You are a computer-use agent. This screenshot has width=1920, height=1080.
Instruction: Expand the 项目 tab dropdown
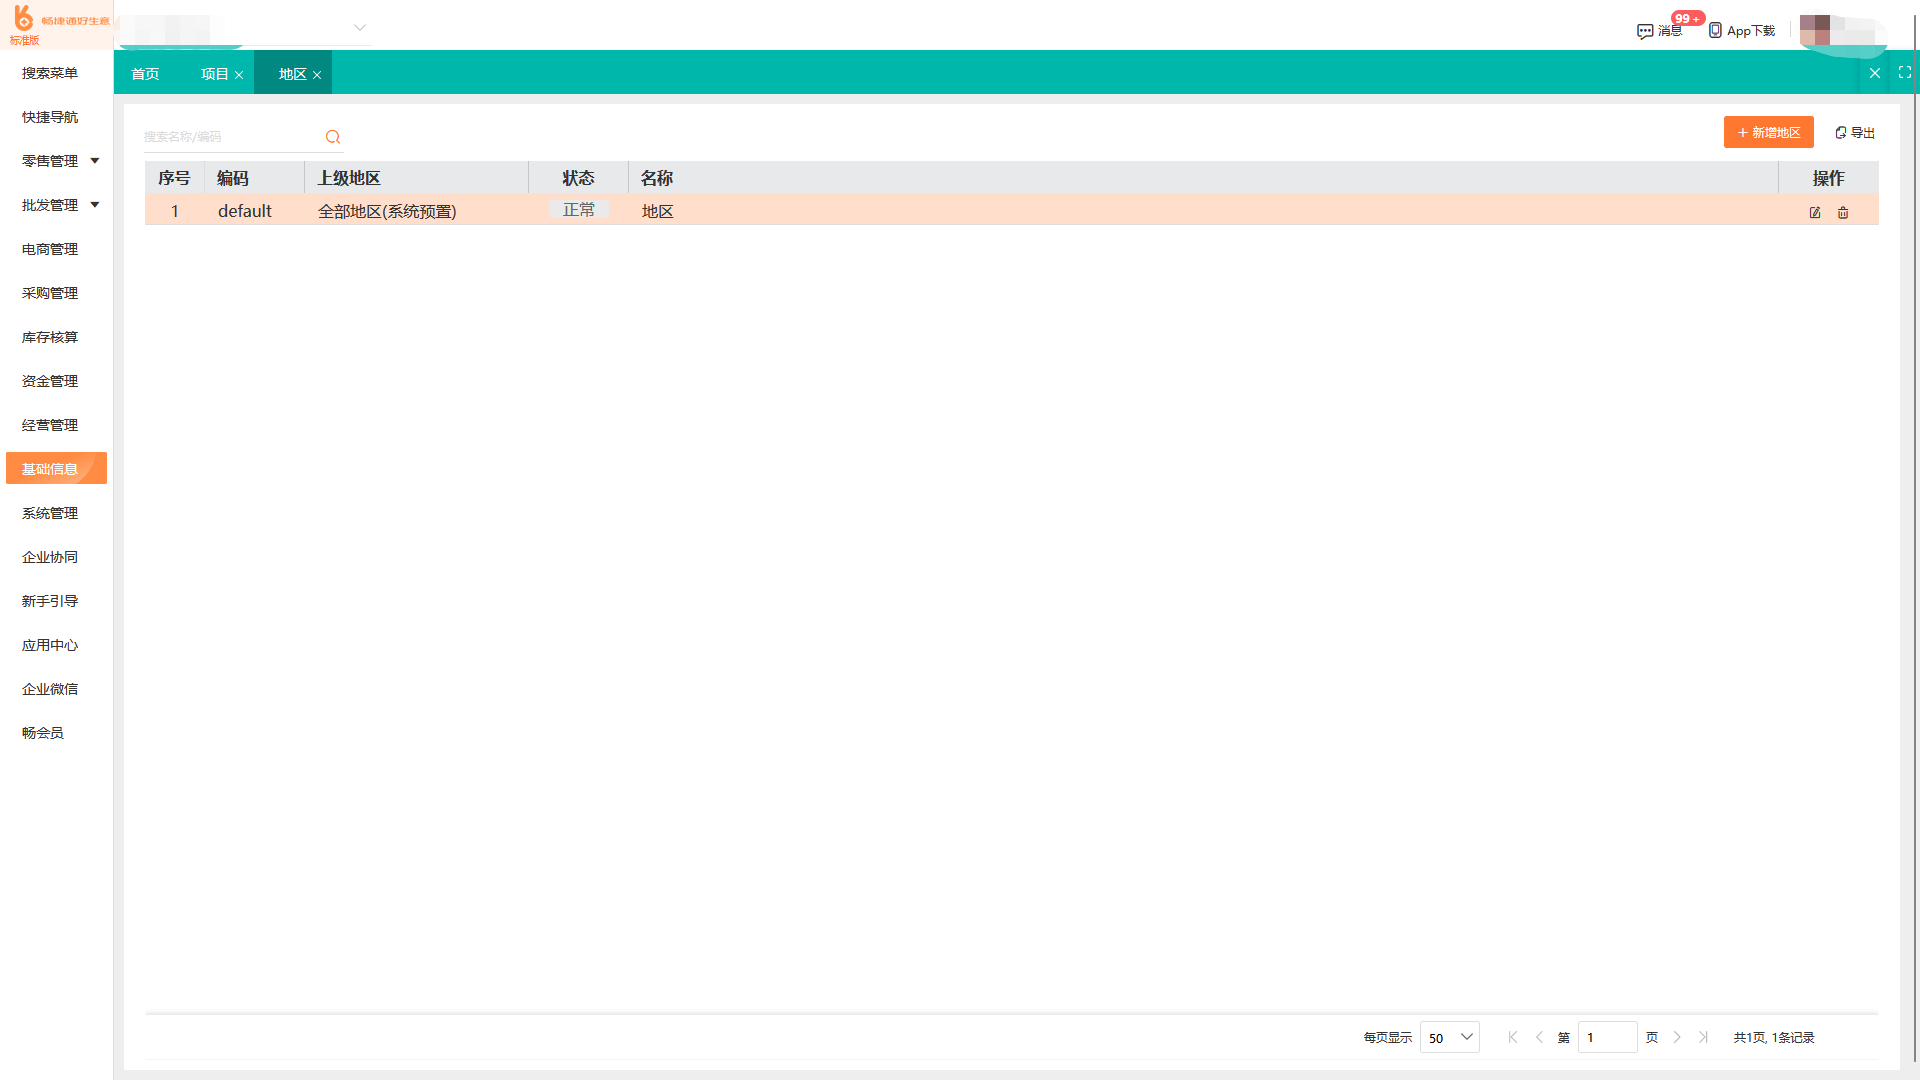point(214,73)
